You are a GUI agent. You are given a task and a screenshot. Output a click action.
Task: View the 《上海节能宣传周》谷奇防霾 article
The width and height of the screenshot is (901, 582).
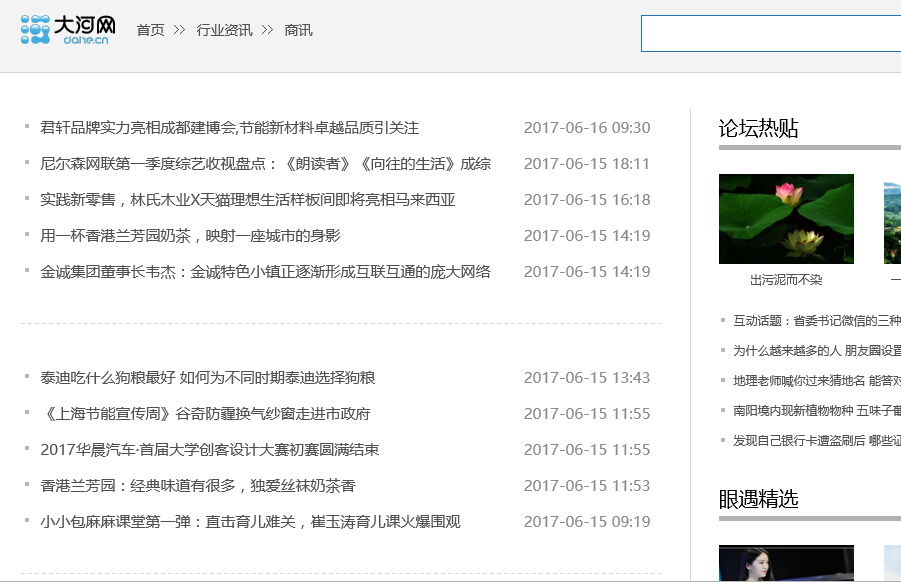coord(205,414)
